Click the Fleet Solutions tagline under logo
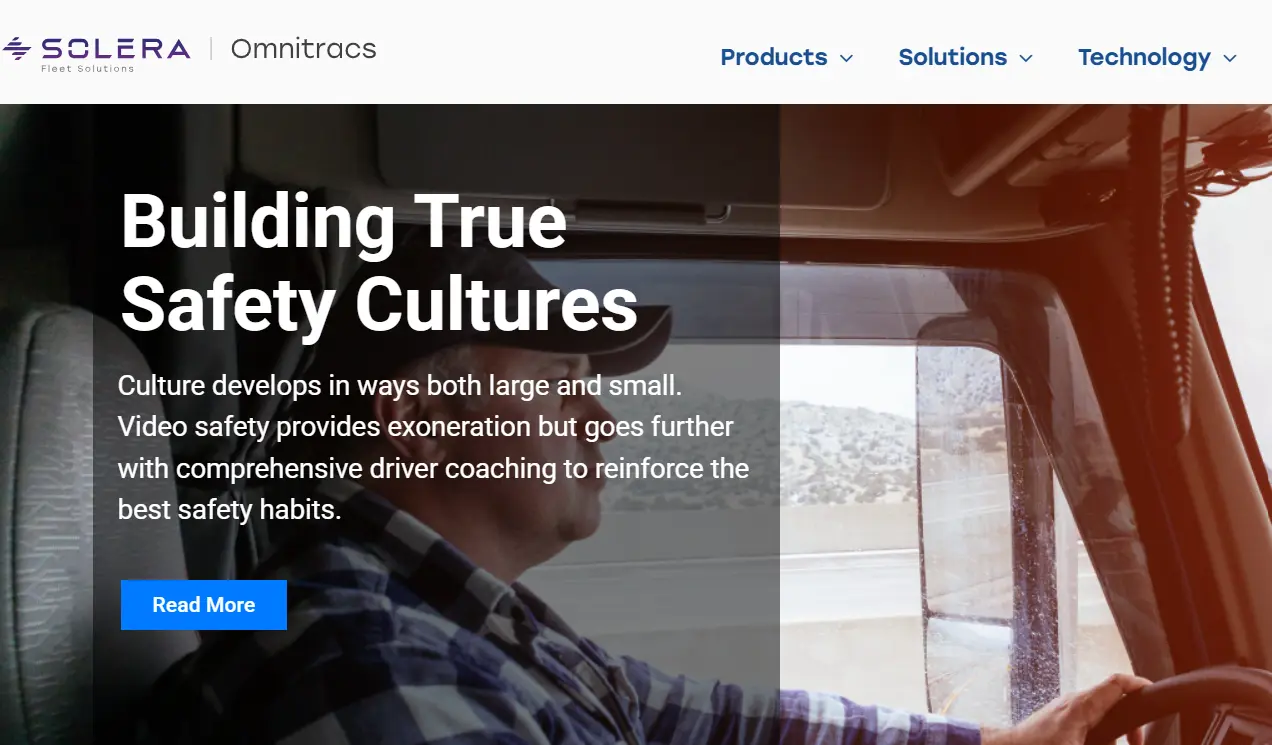Viewport: 1272px width, 745px height. (87, 69)
